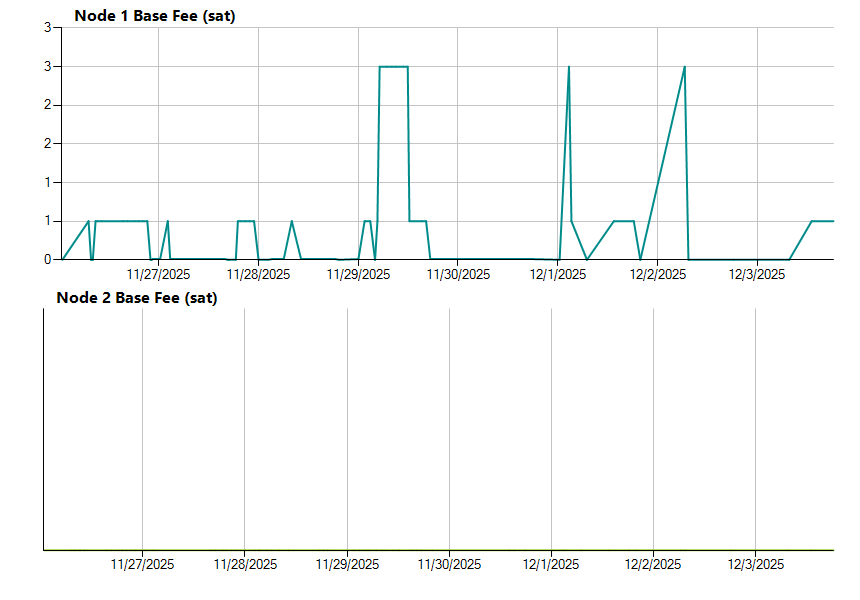Click the empty plot area of Node 2 chart
Screen dimensions: 860x600
tap(438, 428)
